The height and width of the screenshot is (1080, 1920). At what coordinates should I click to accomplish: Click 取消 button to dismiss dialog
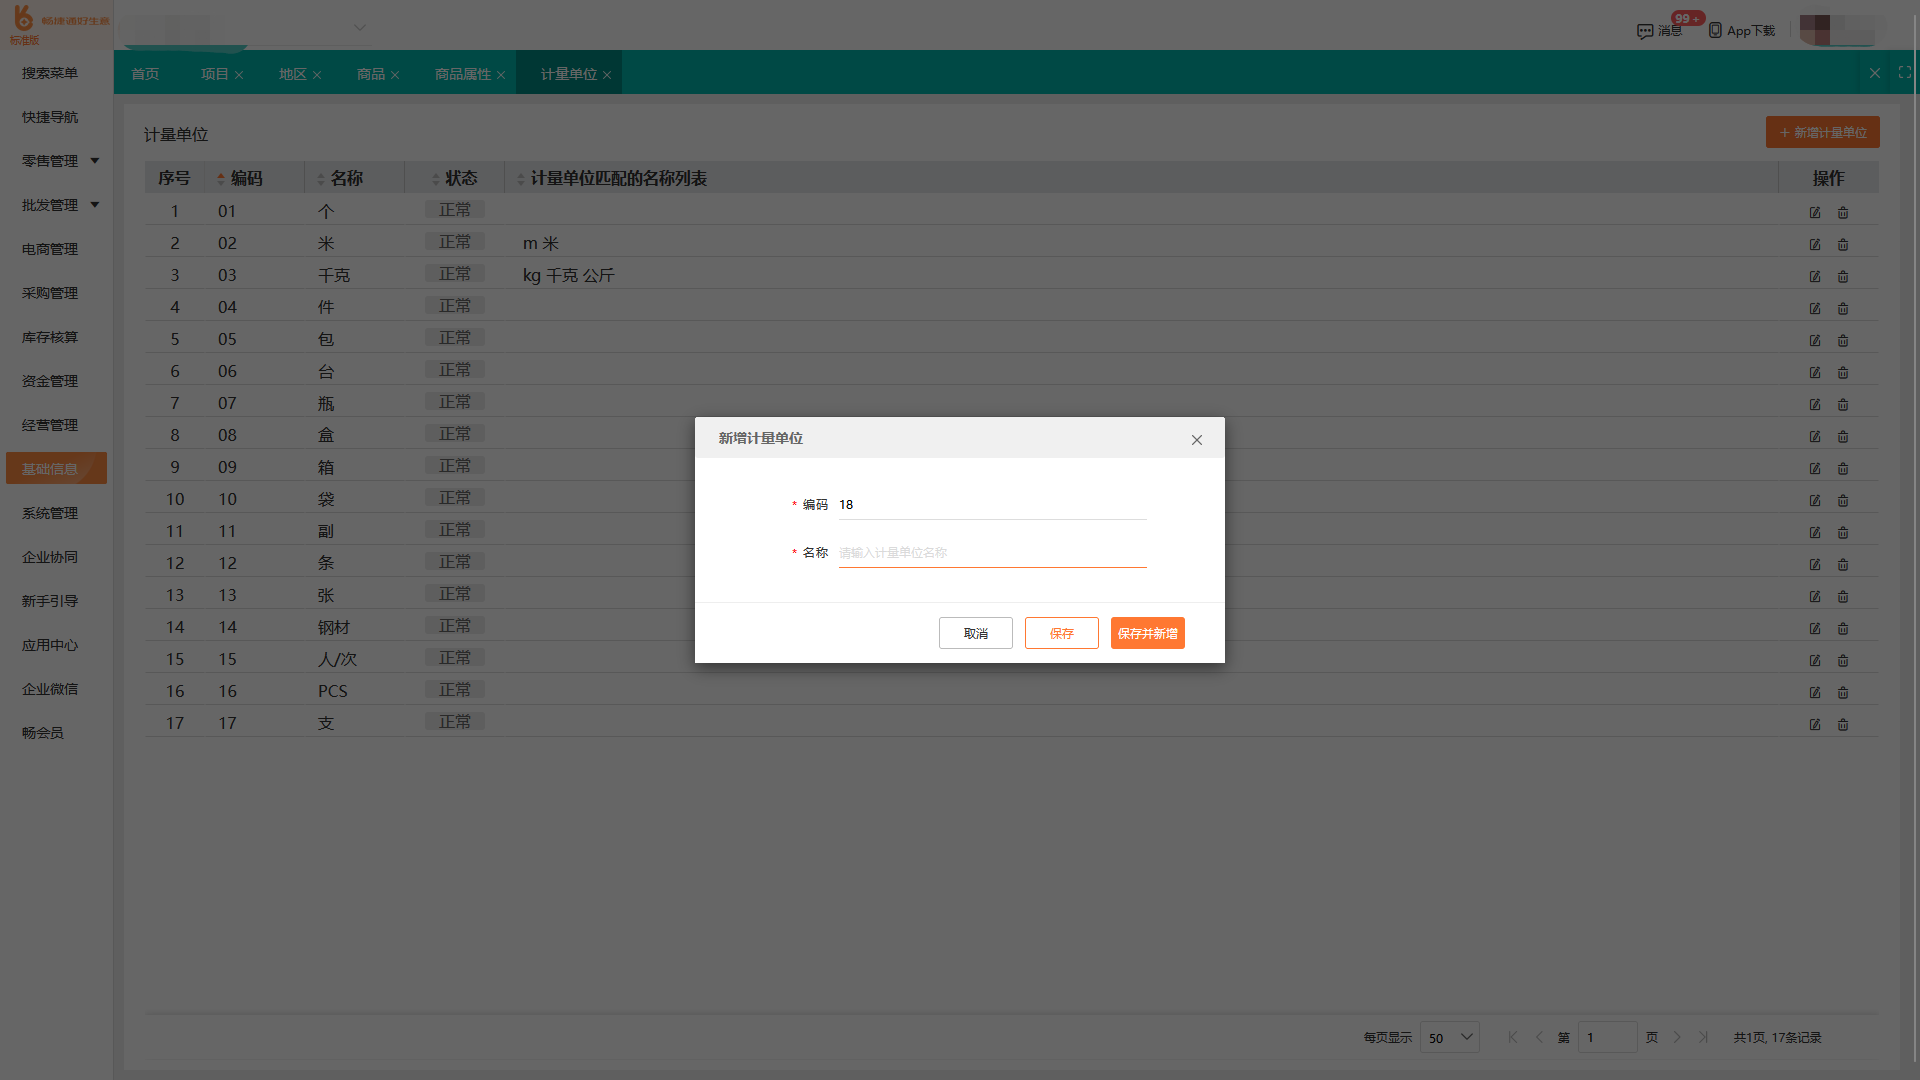click(976, 633)
